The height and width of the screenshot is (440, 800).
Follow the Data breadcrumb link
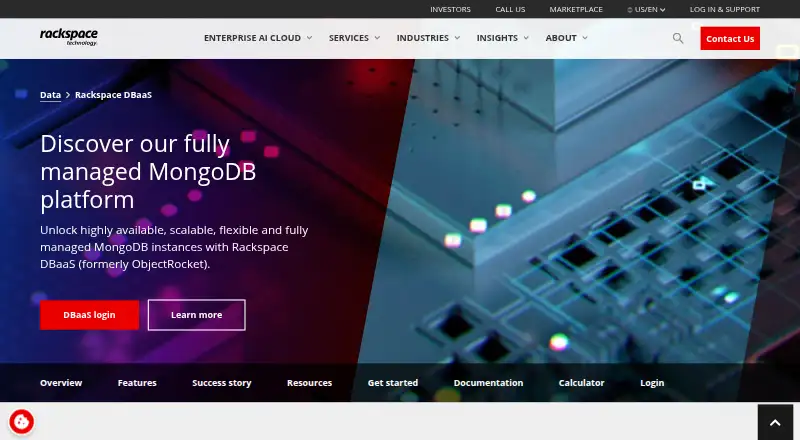click(51, 95)
